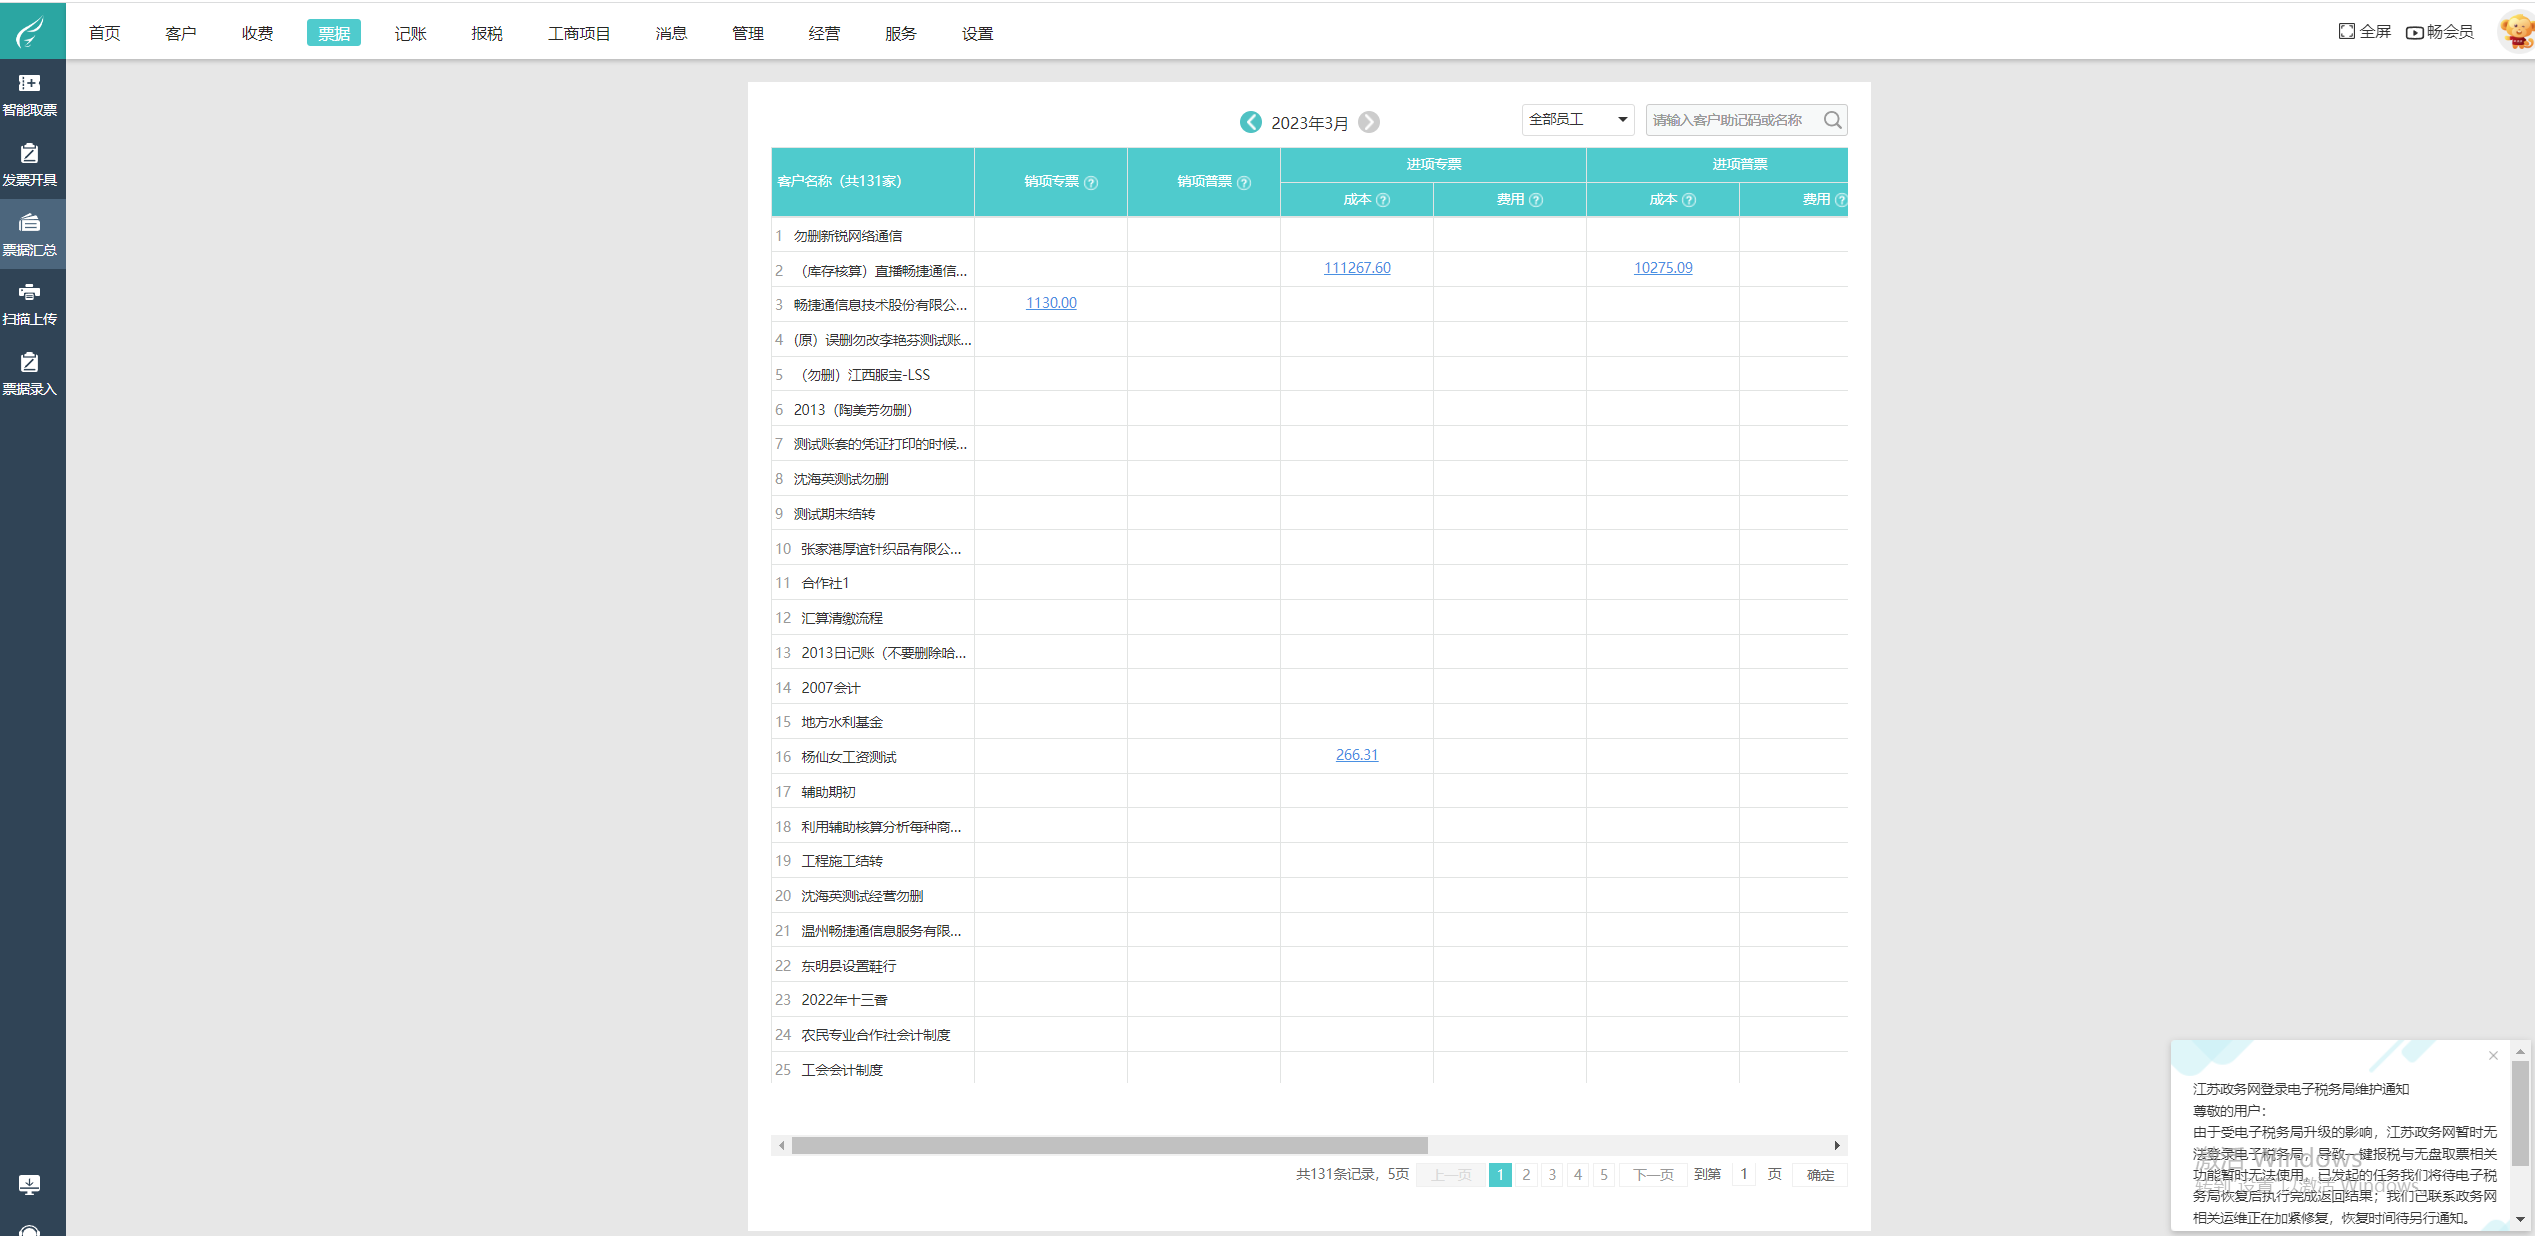Click the 111267.60 进项专票成本 link
This screenshot has height=1236, width=2535.
click(x=1355, y=268)
